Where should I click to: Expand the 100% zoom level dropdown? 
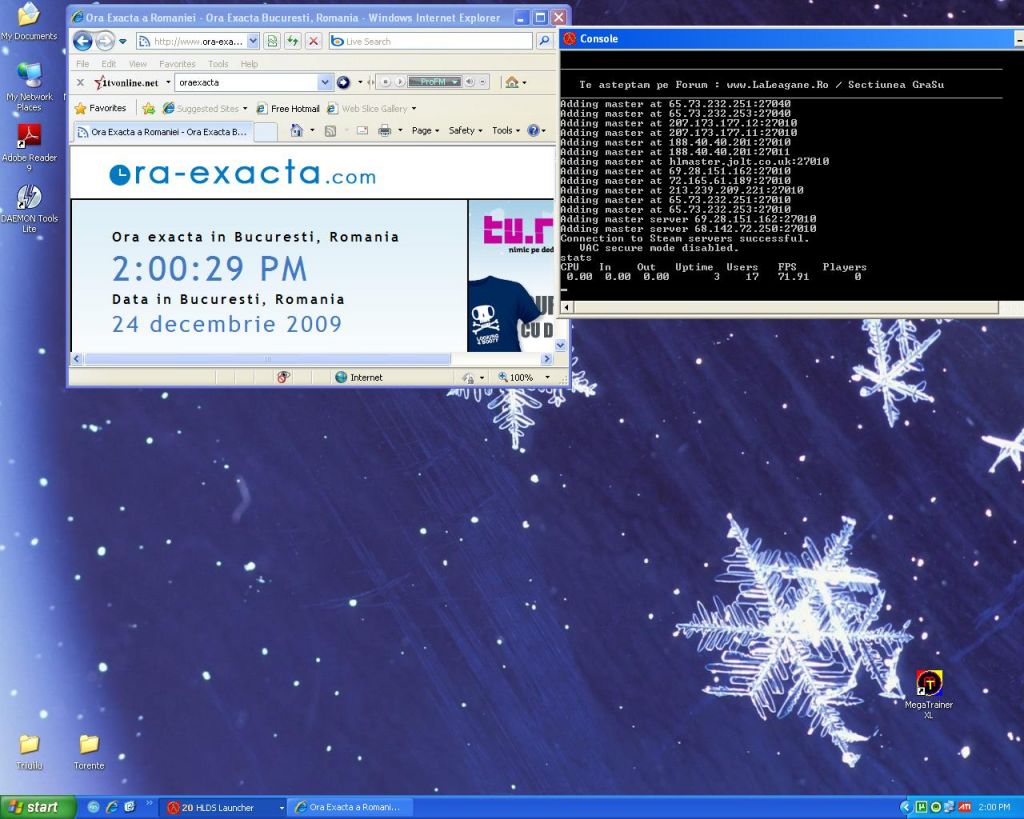click(547, 378)
